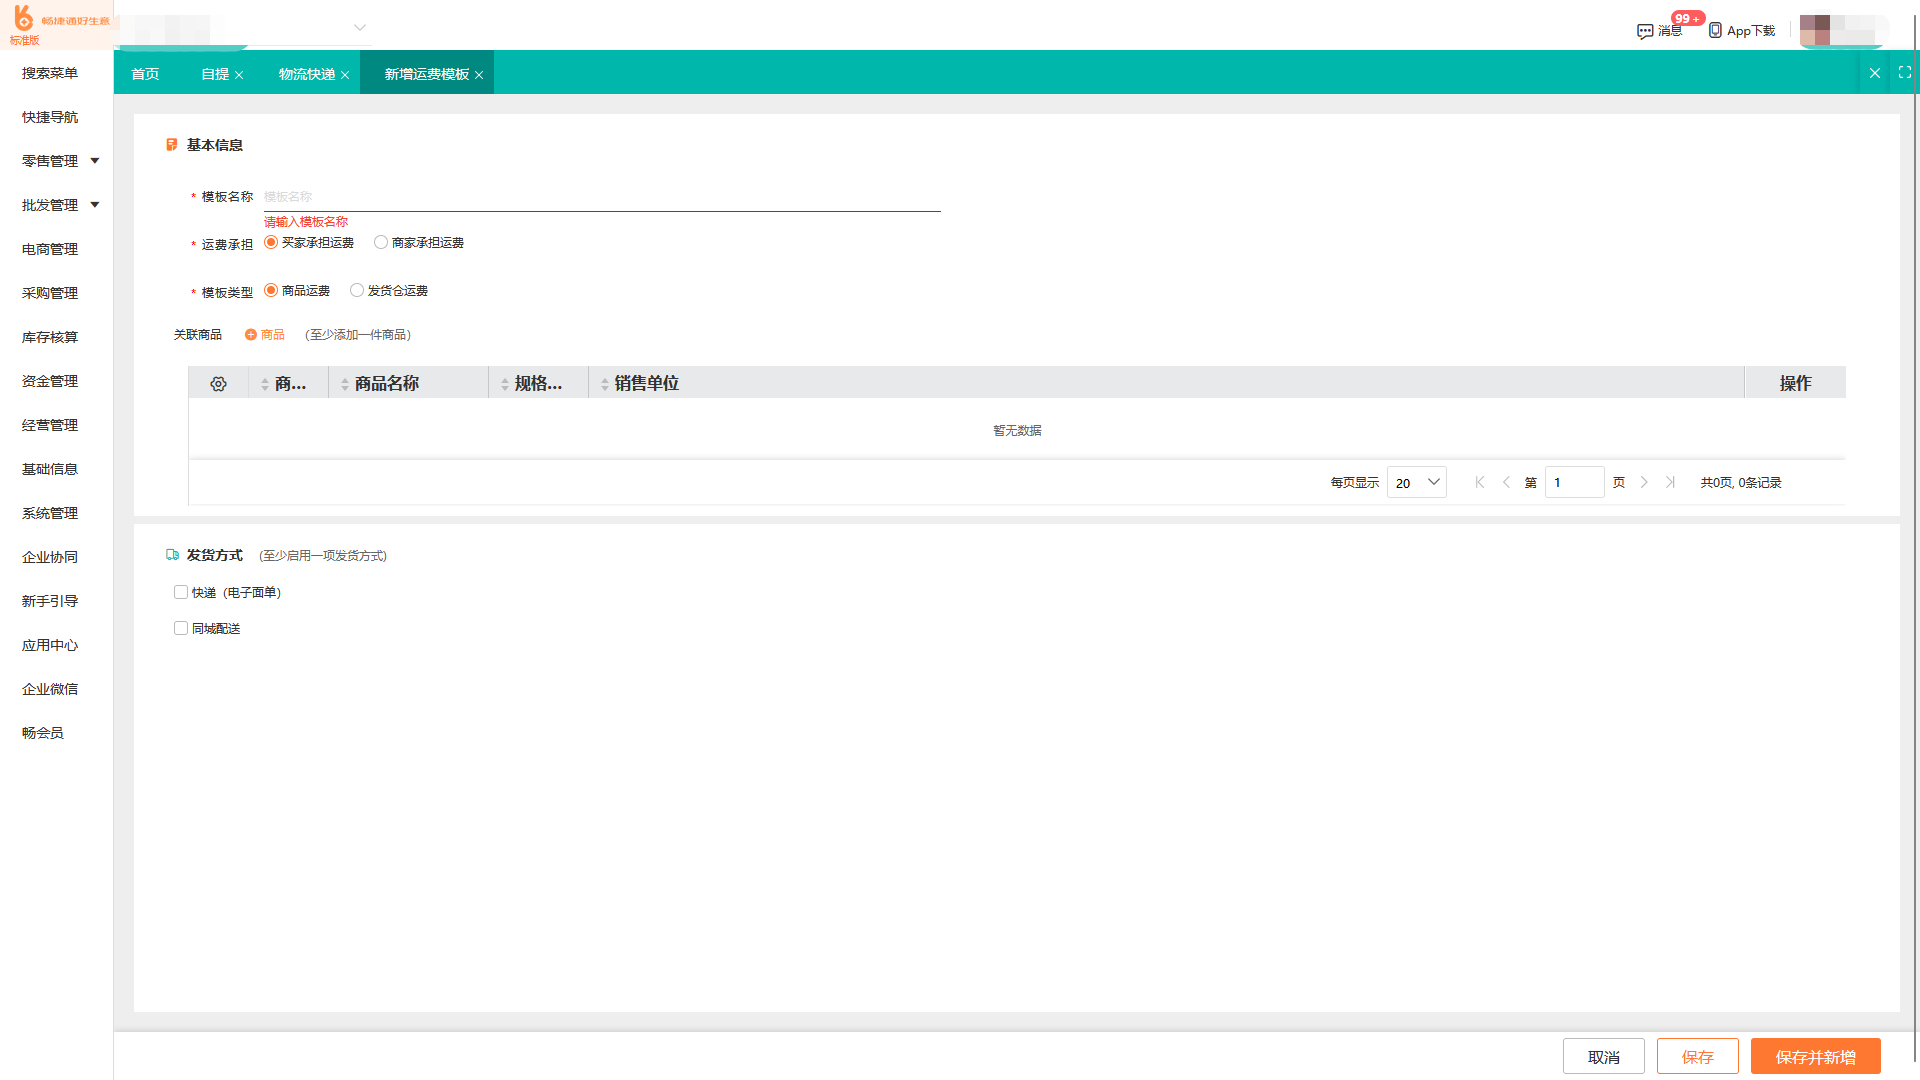Click the 每页显示 20 dropdown
The image size is (1920, 1080).
click(1416, 483)
